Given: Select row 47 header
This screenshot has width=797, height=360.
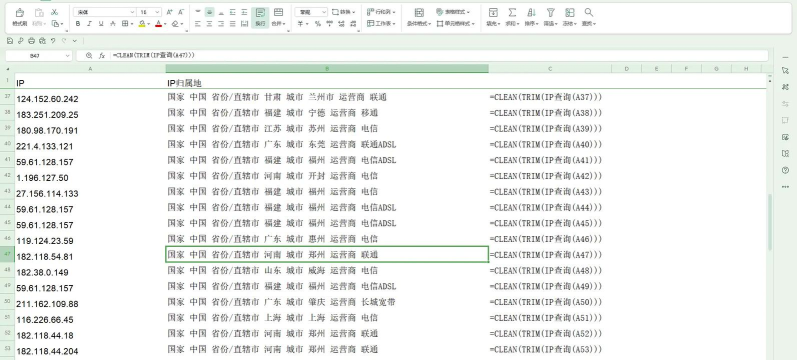Looking at the screenshot, I should (7, 254).
